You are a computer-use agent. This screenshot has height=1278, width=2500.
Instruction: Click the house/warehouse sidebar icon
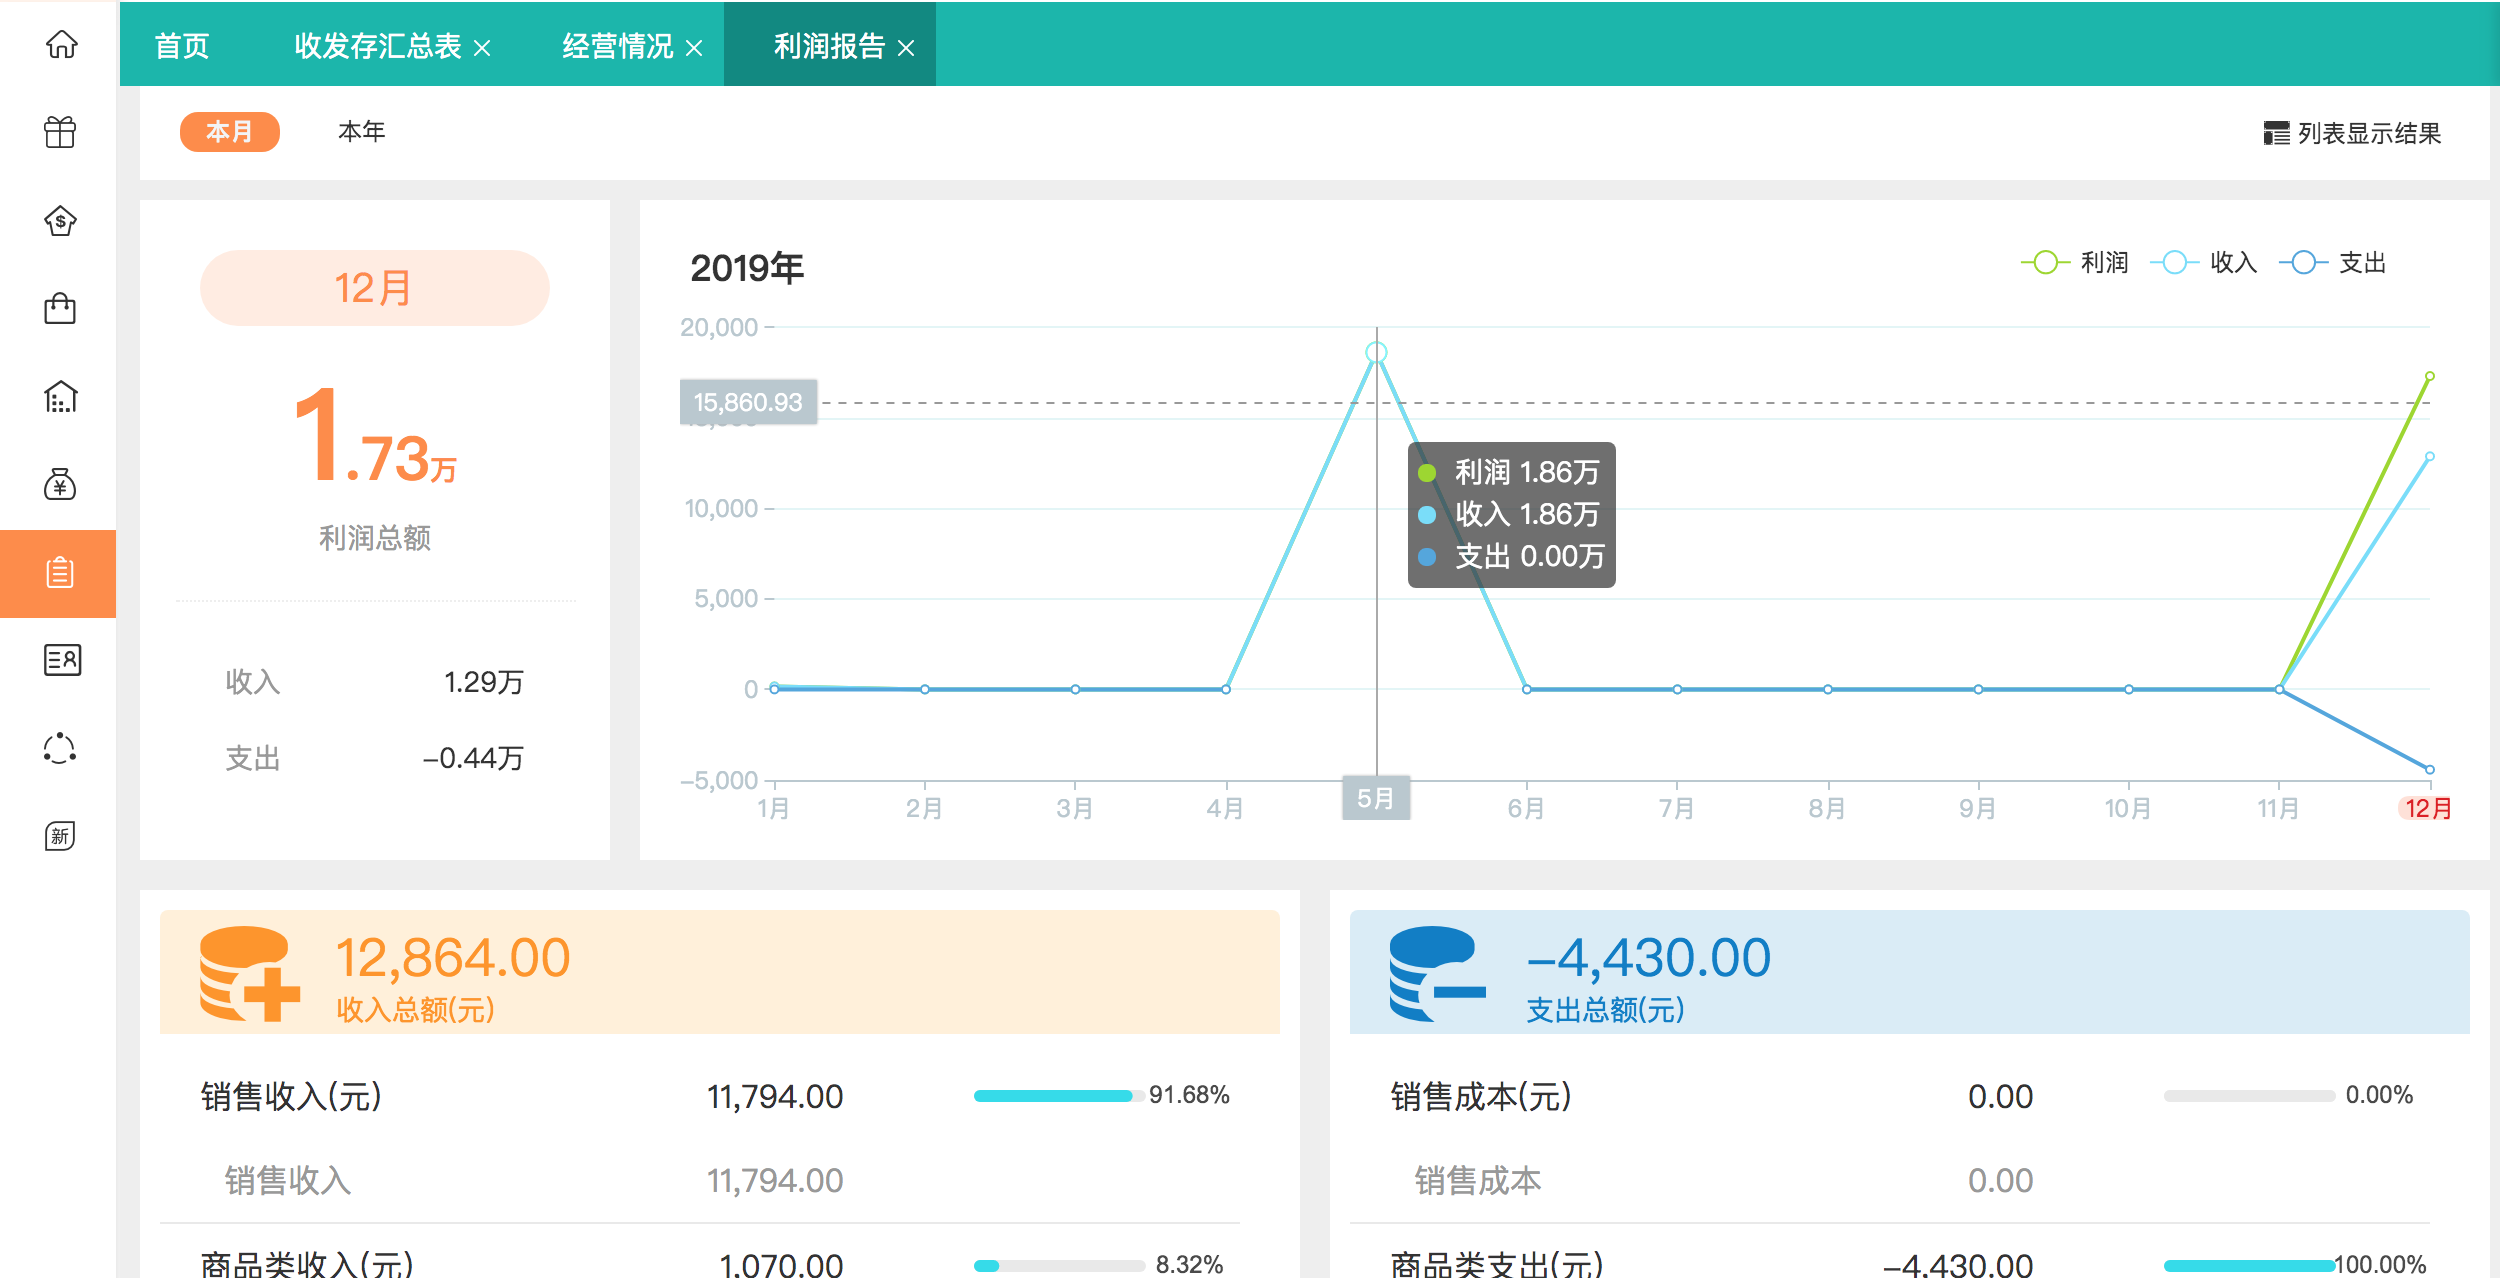pos(62,396)
